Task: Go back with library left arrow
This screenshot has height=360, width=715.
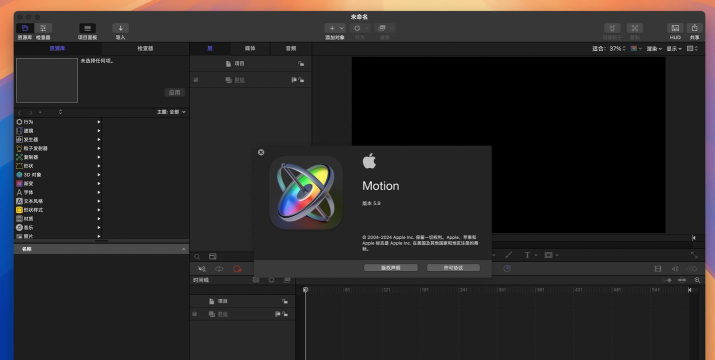Action: pos(19,112)
